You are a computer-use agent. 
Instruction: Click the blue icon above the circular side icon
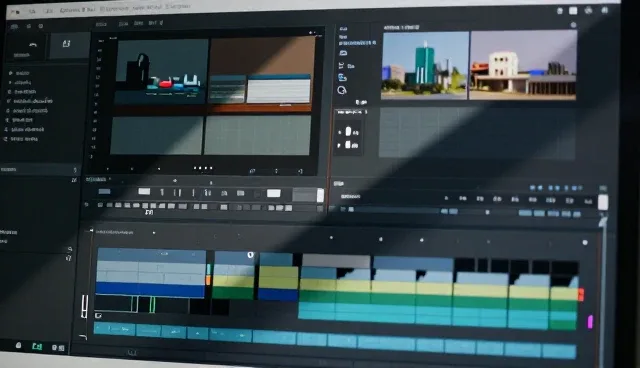pos(342,77)
